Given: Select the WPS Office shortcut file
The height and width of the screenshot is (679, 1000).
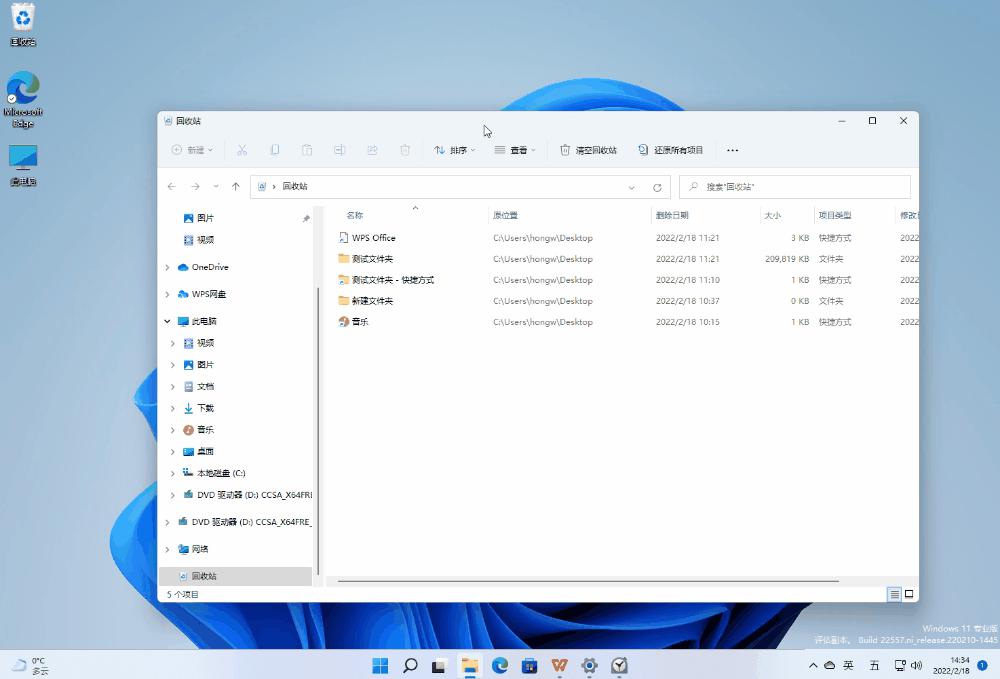Looking at the screenshot, I should click(x=373, y=238).
